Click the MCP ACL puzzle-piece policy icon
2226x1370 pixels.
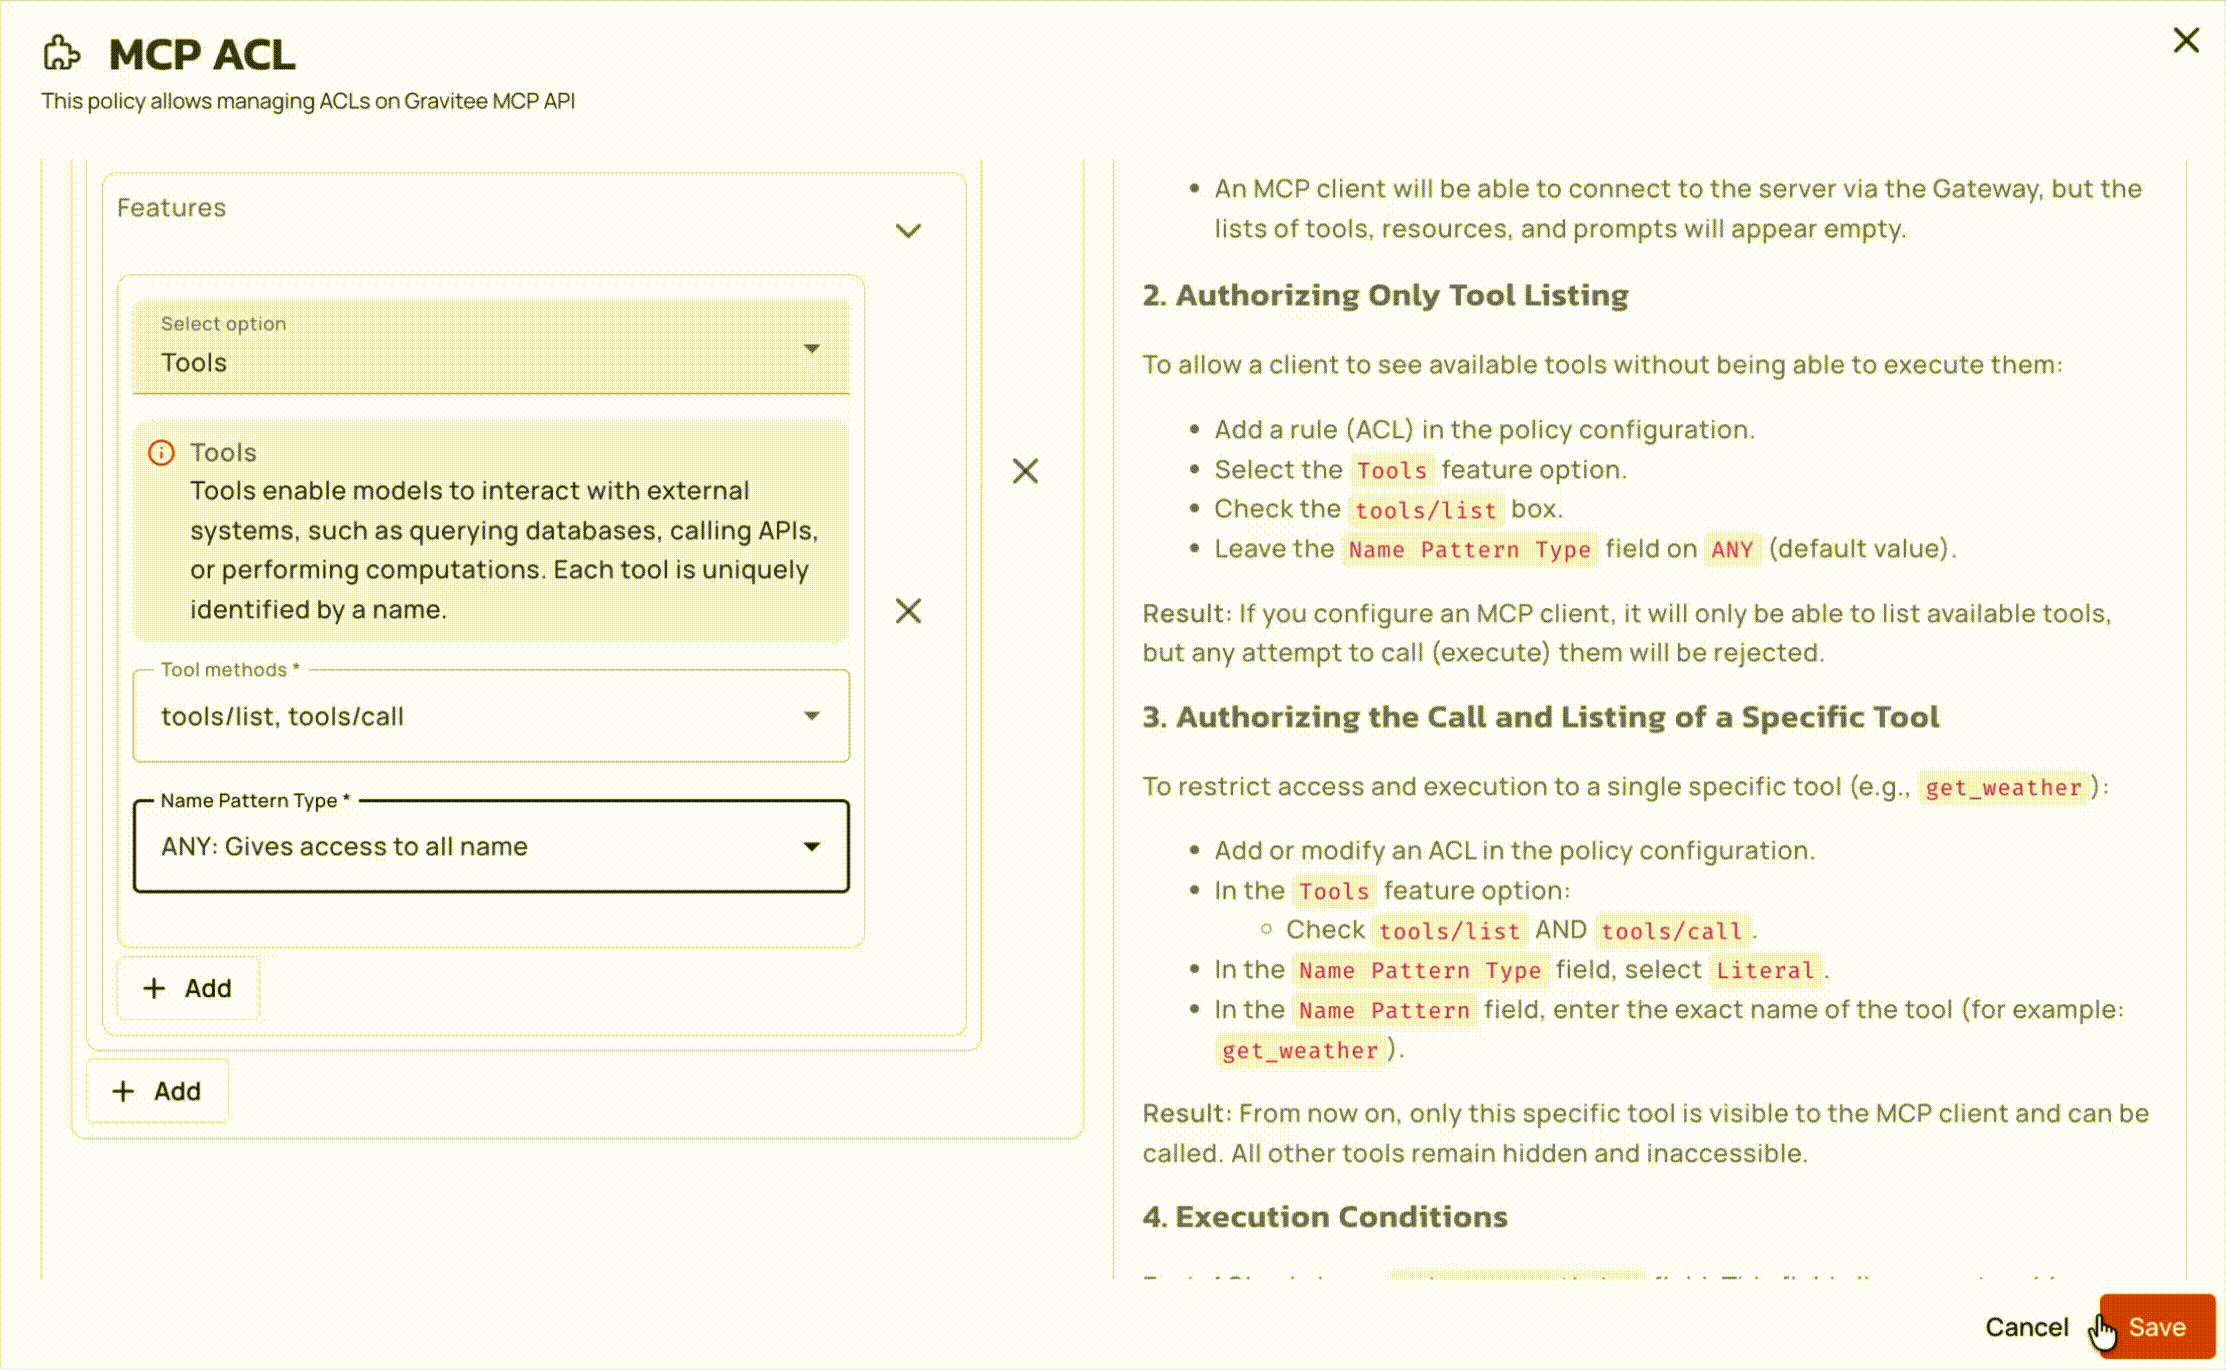61,53
